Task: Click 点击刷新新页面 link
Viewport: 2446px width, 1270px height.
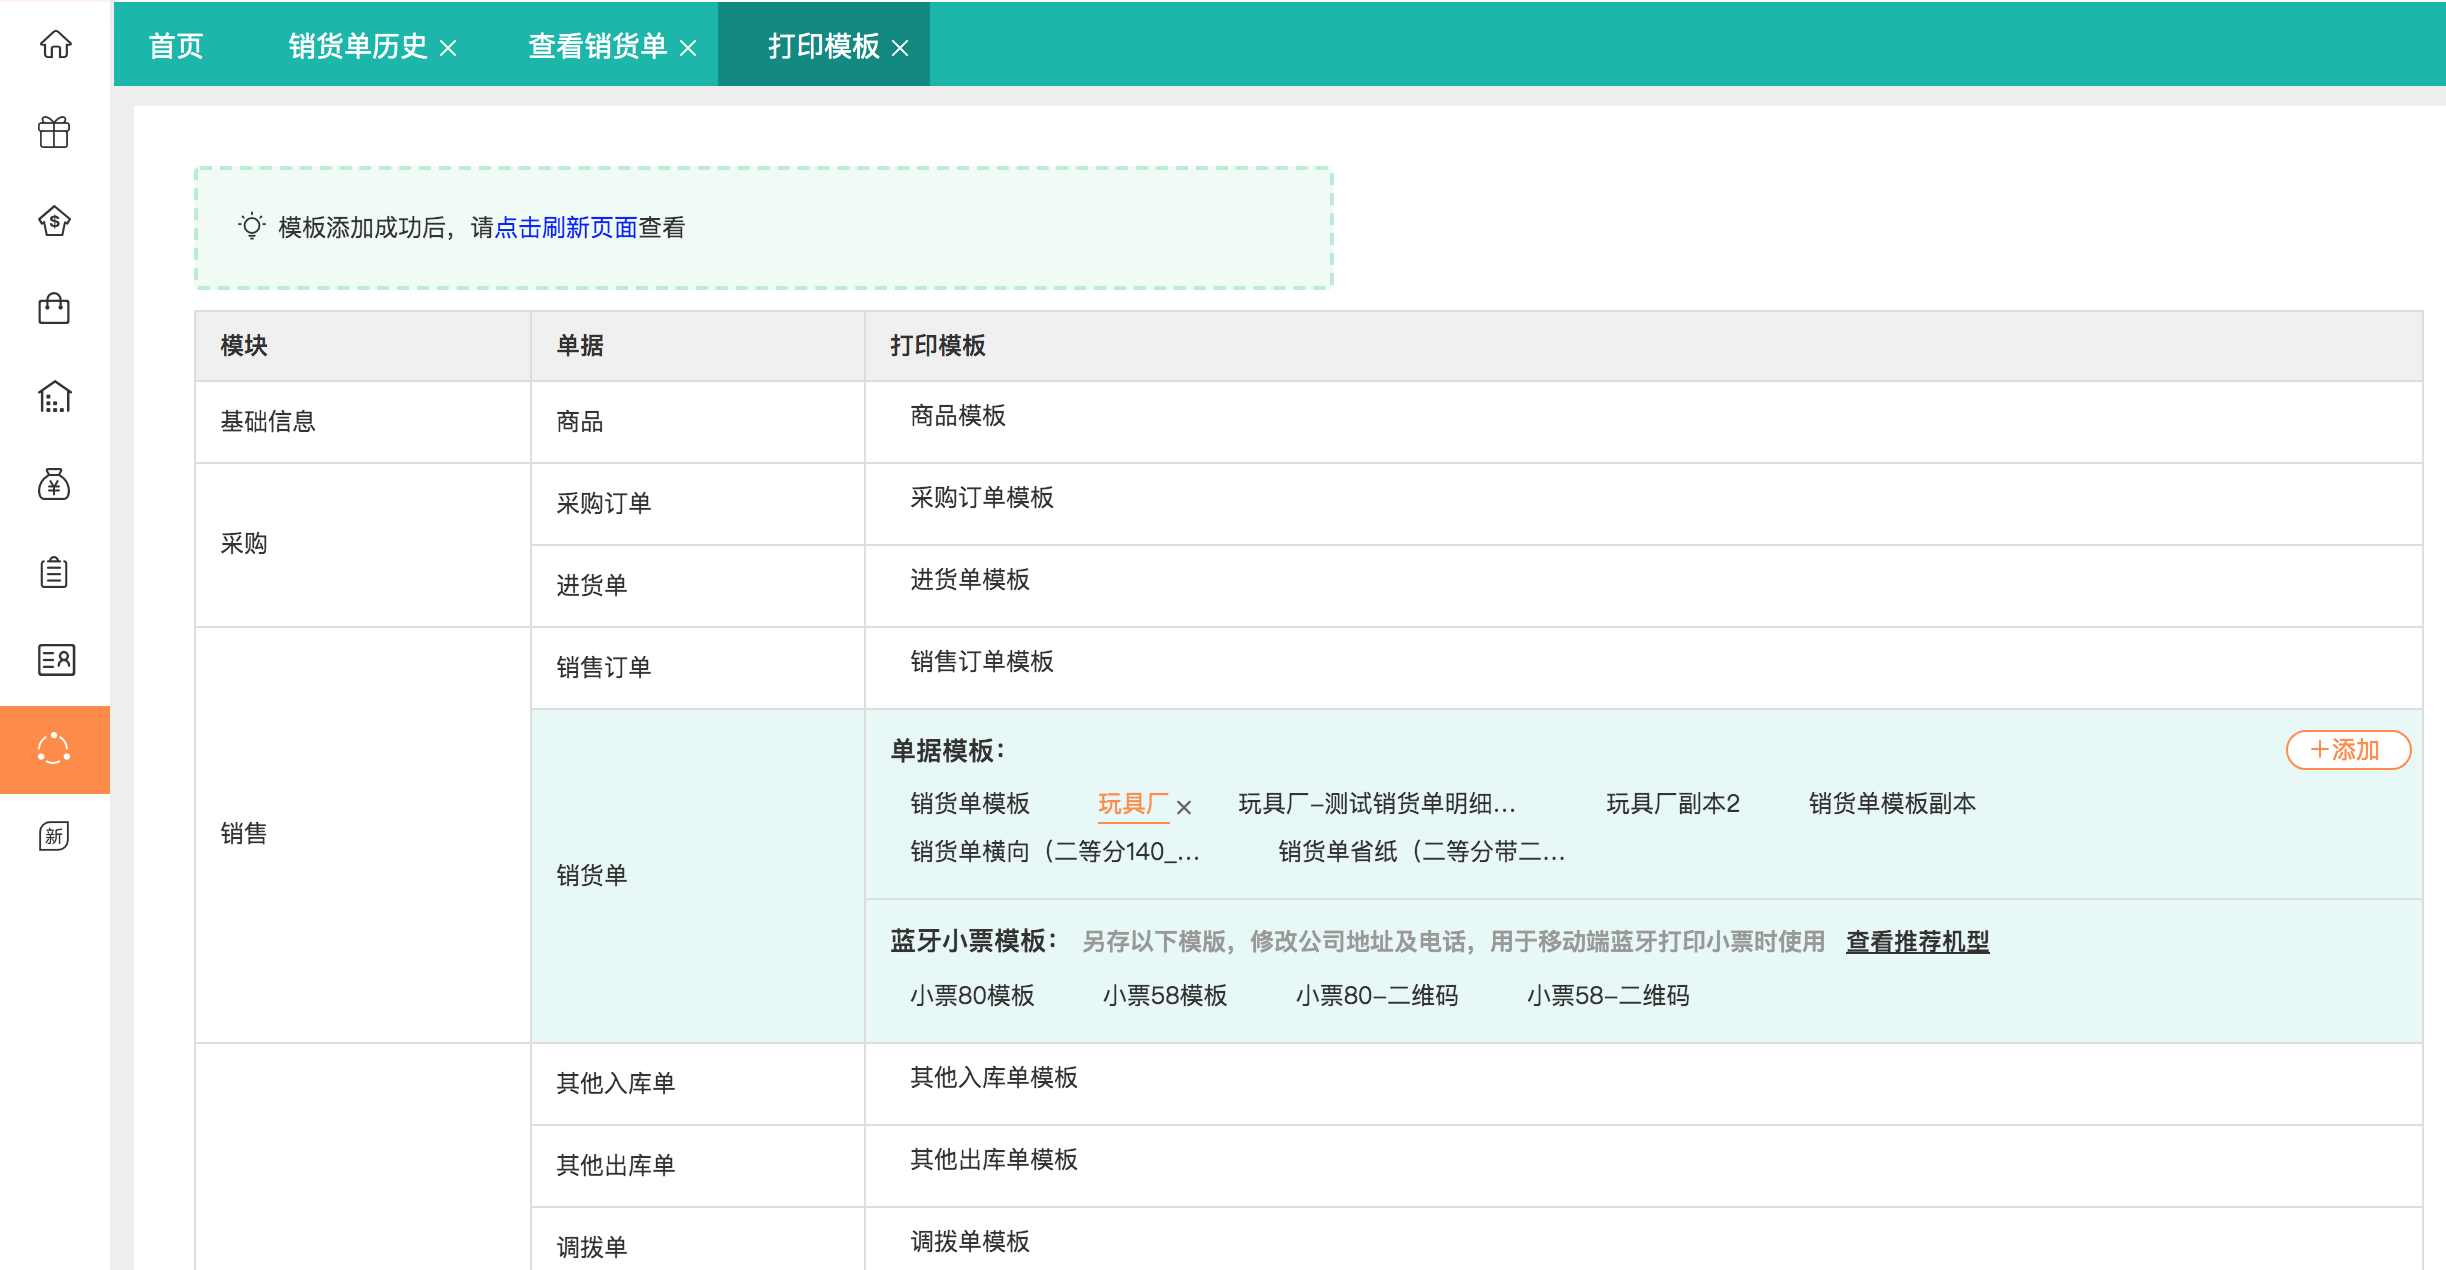Action: click(569, 226)
